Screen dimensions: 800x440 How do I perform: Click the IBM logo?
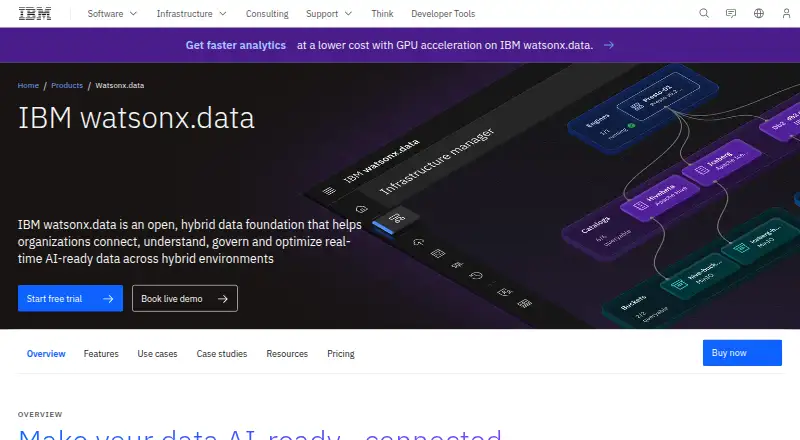pos(35,14)
